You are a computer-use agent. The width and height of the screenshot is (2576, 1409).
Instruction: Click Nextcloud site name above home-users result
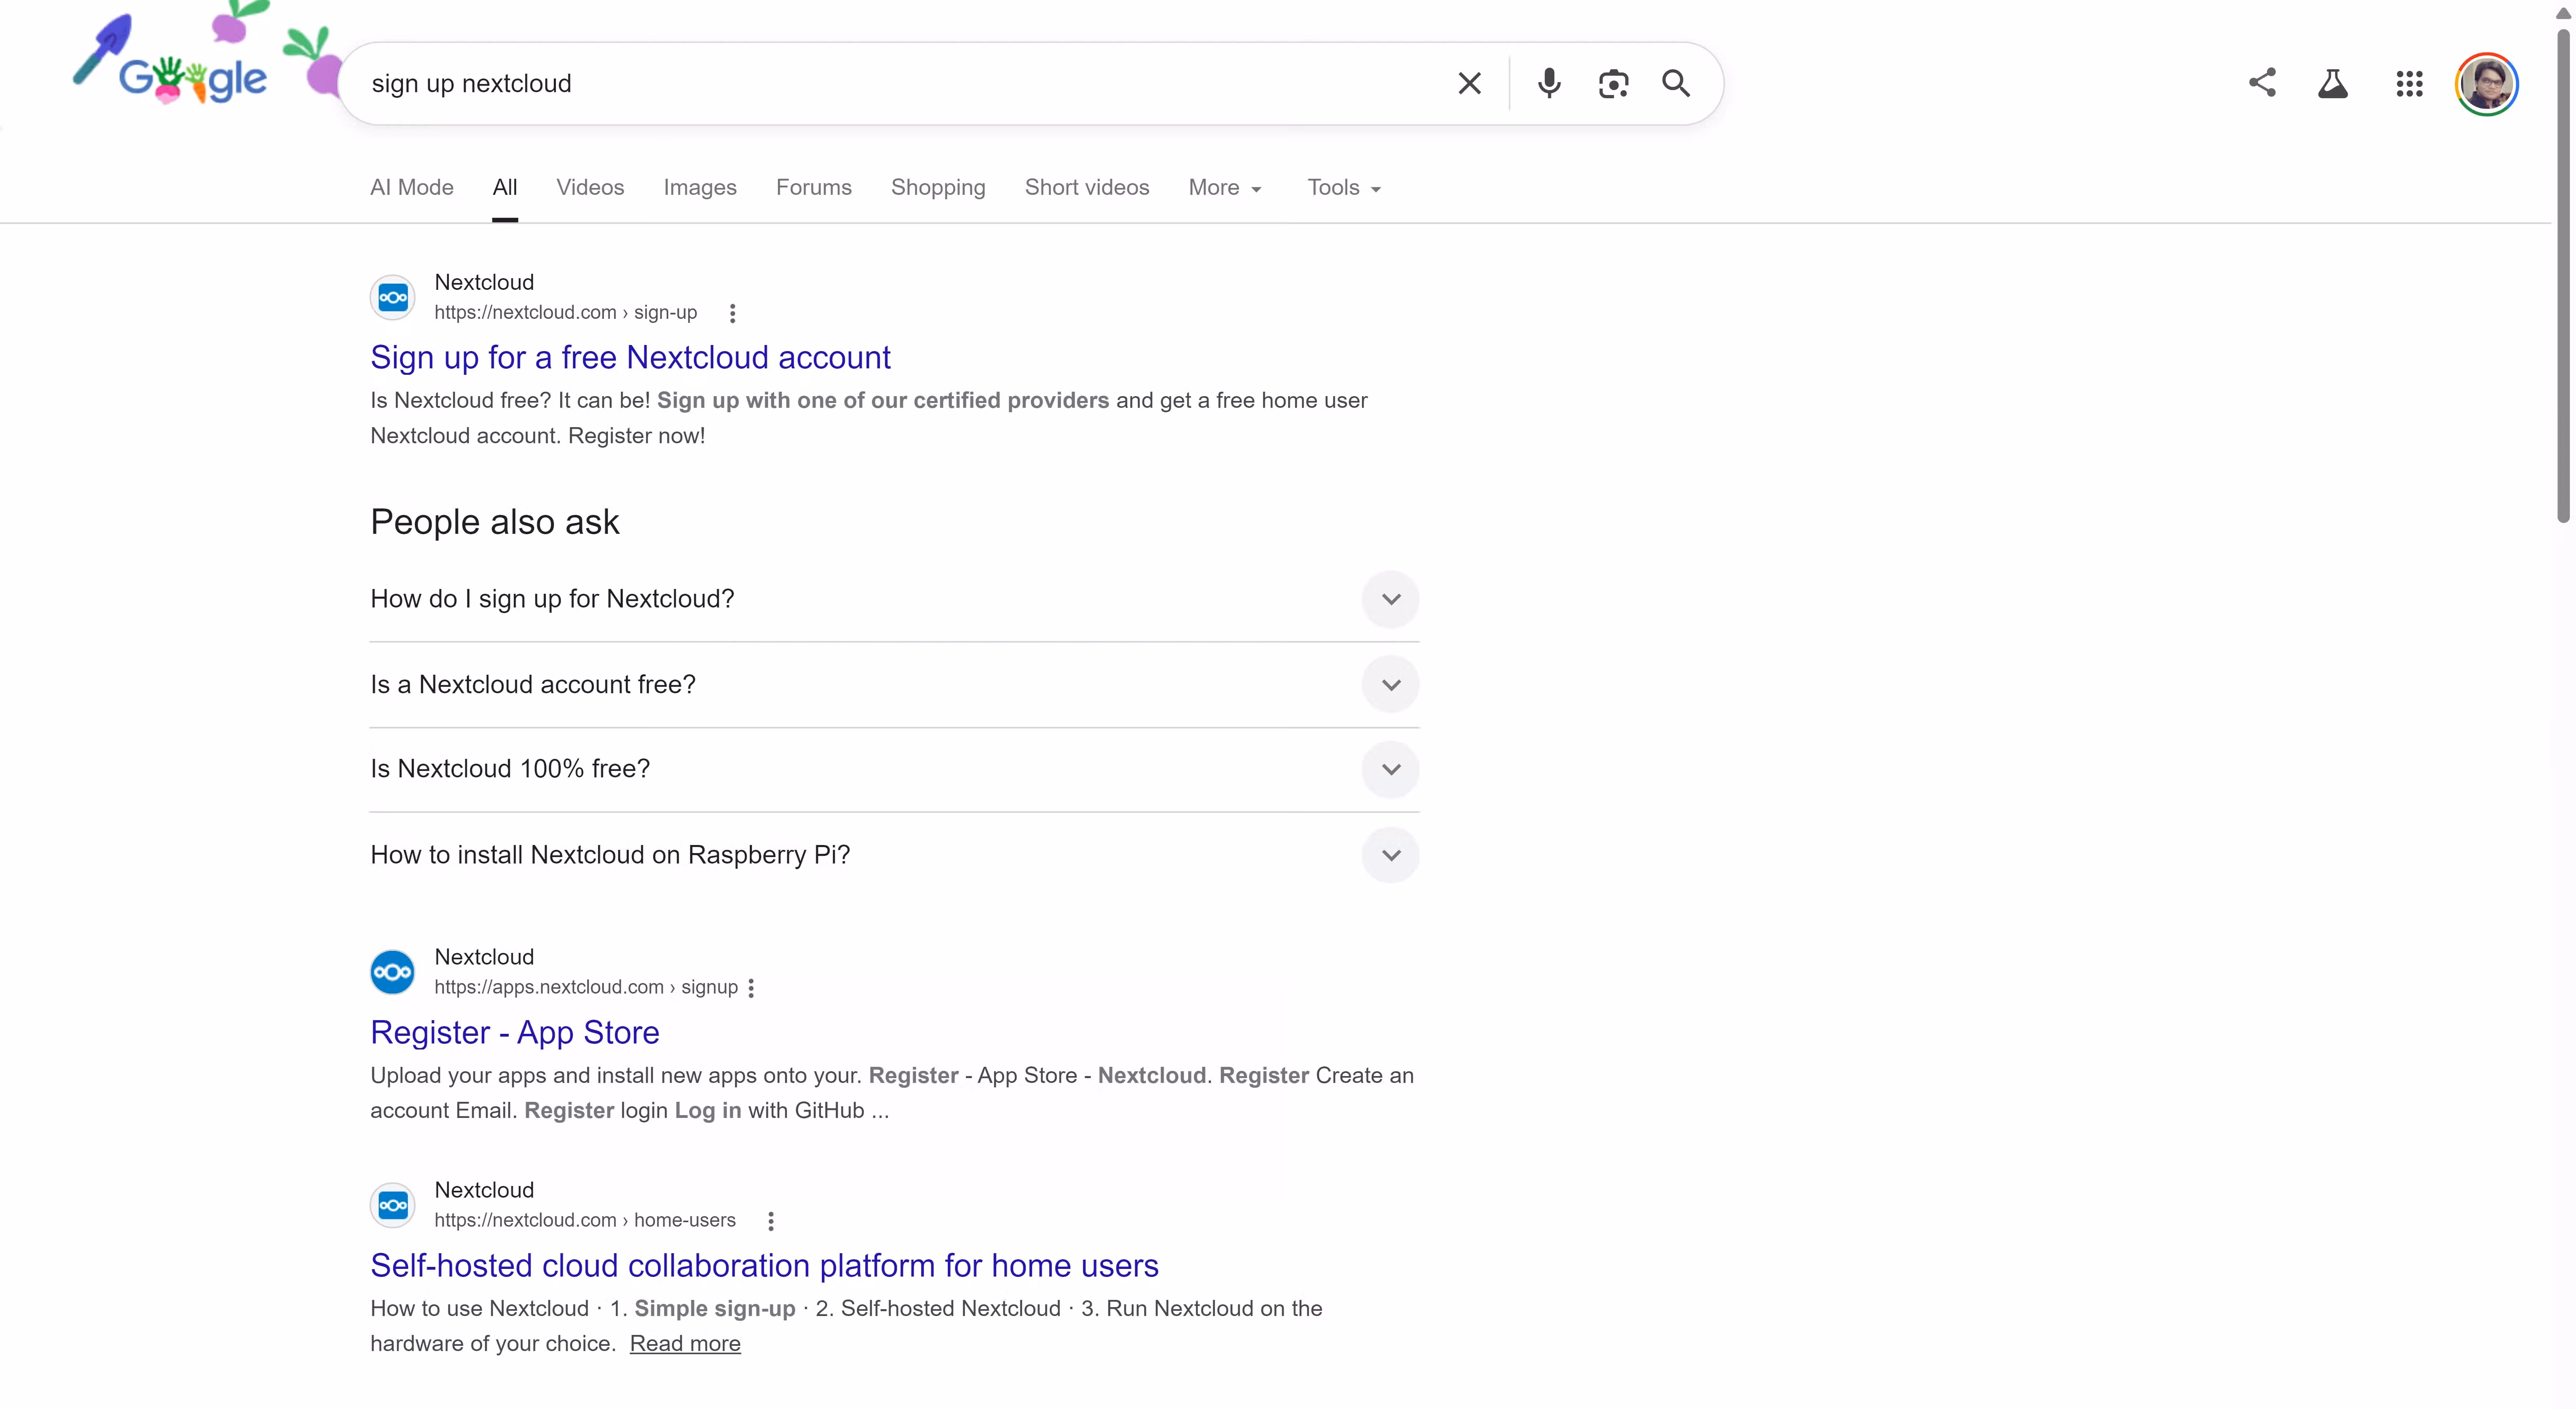[x=484, y=1191]
